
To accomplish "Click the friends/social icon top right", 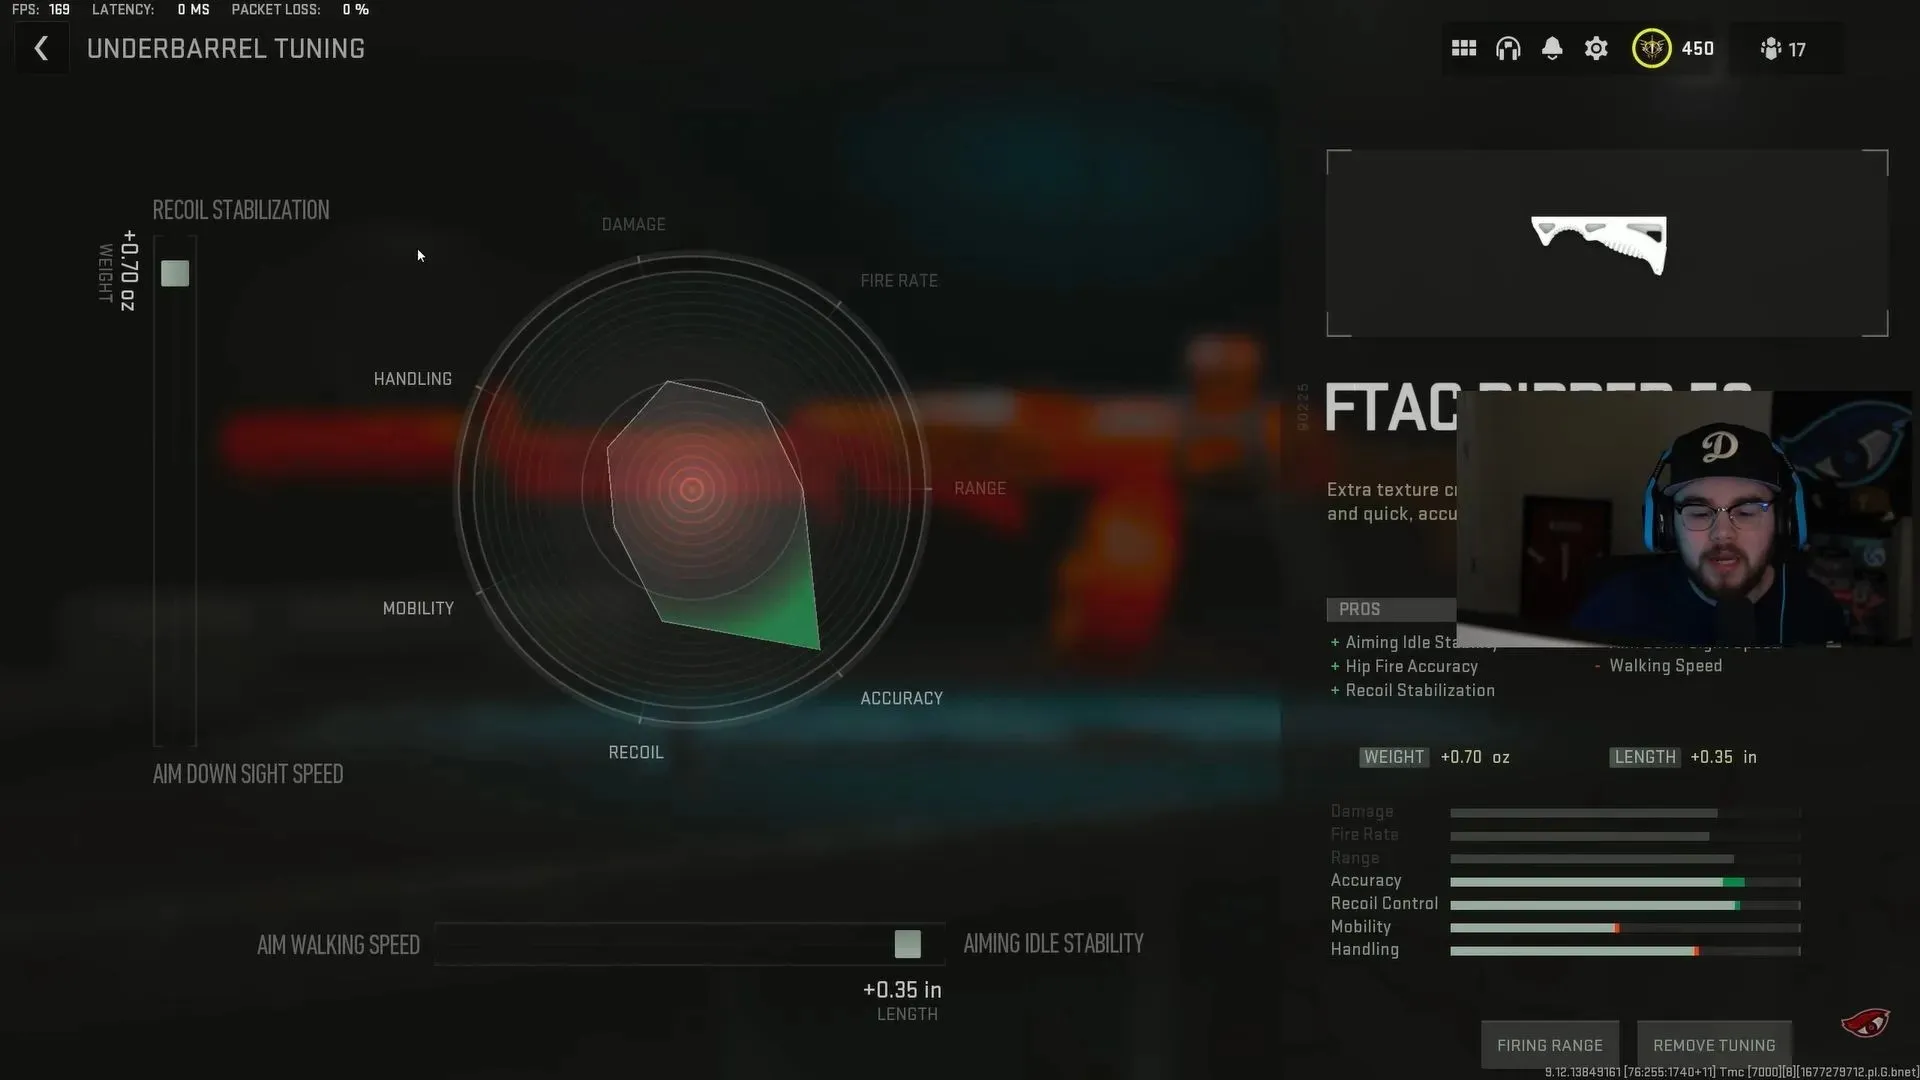I will click(x=1771, y=49).
